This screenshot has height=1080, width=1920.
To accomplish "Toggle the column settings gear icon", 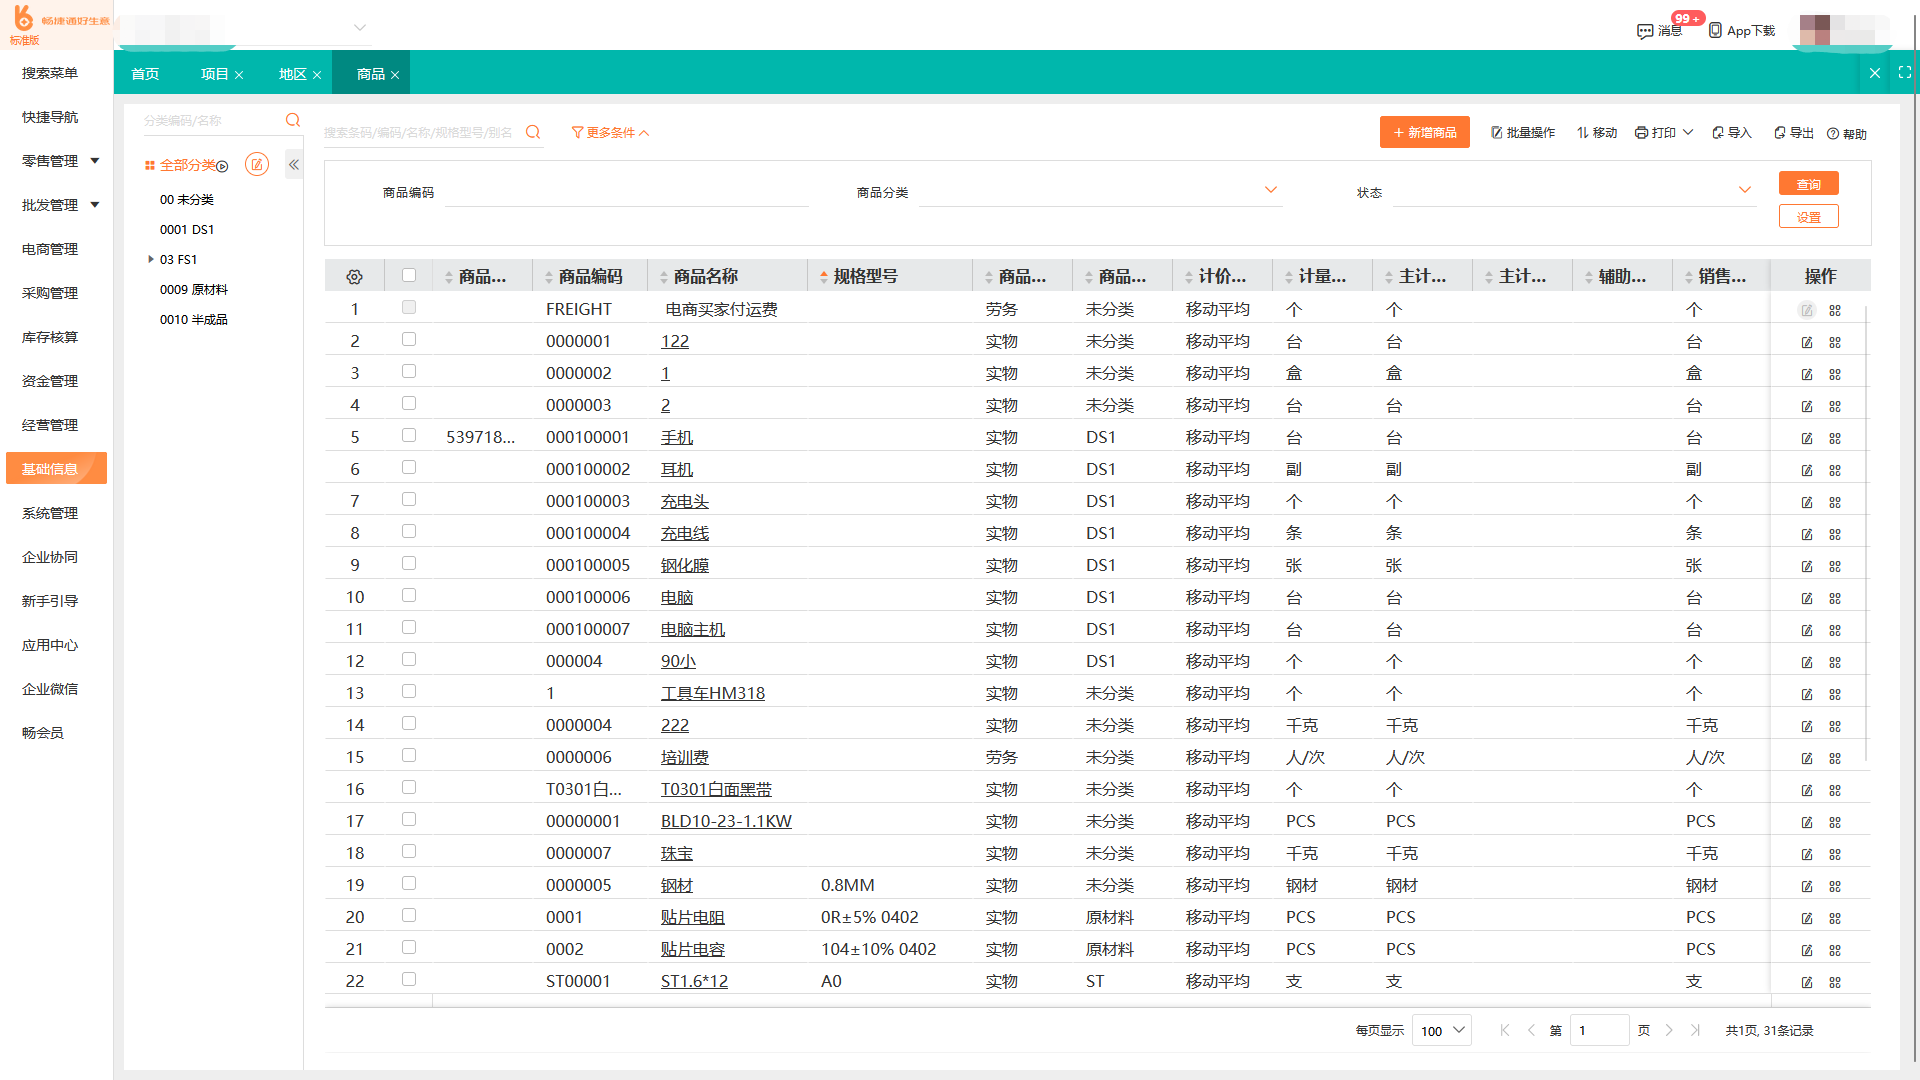I will [355, 276].
